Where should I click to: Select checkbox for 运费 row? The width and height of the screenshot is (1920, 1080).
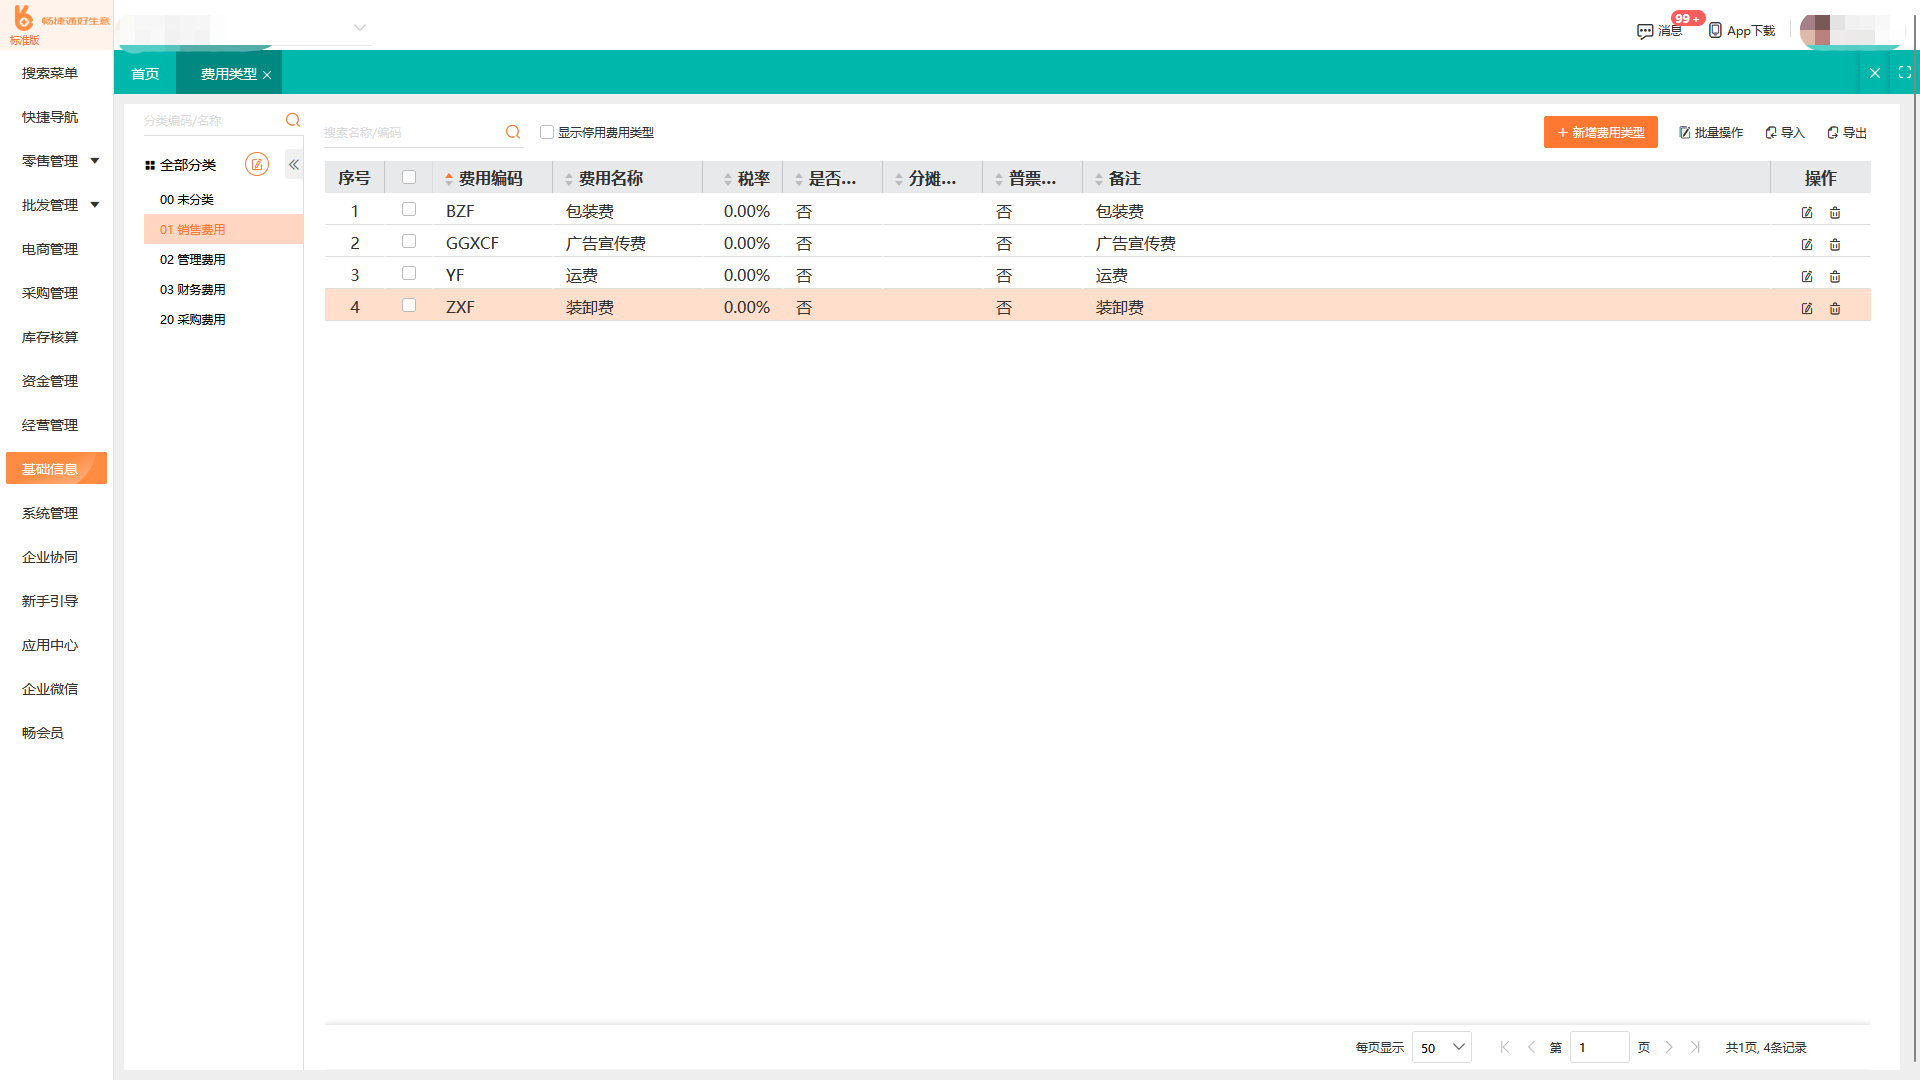point(409,274)
